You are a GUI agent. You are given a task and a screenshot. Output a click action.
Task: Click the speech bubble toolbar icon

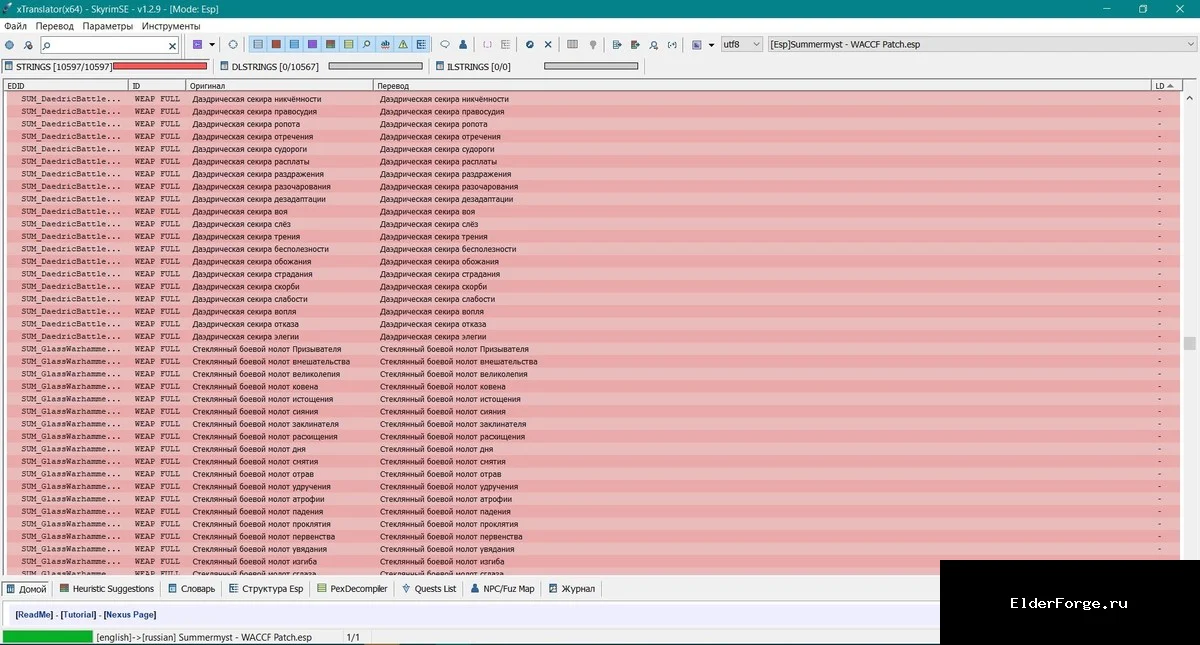click(445, 45)
